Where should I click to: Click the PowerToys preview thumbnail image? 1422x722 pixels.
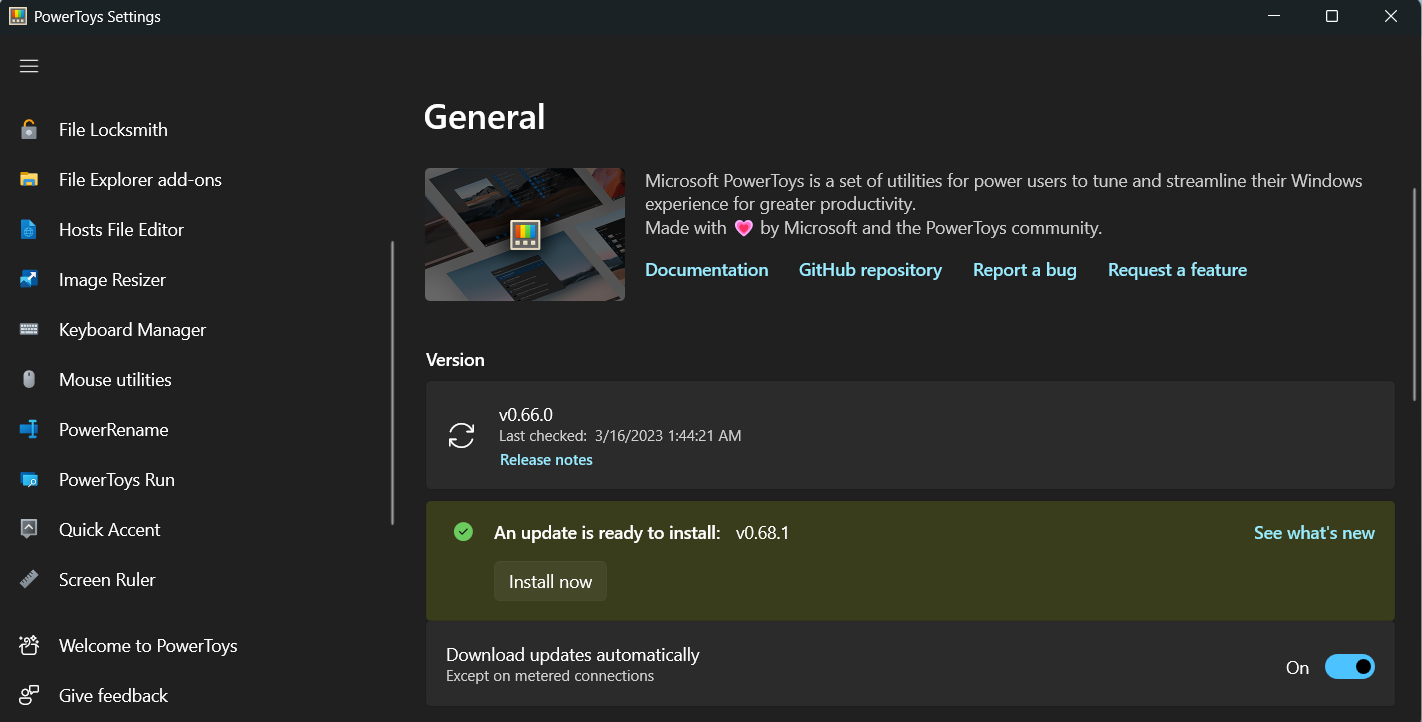[525, 234]
